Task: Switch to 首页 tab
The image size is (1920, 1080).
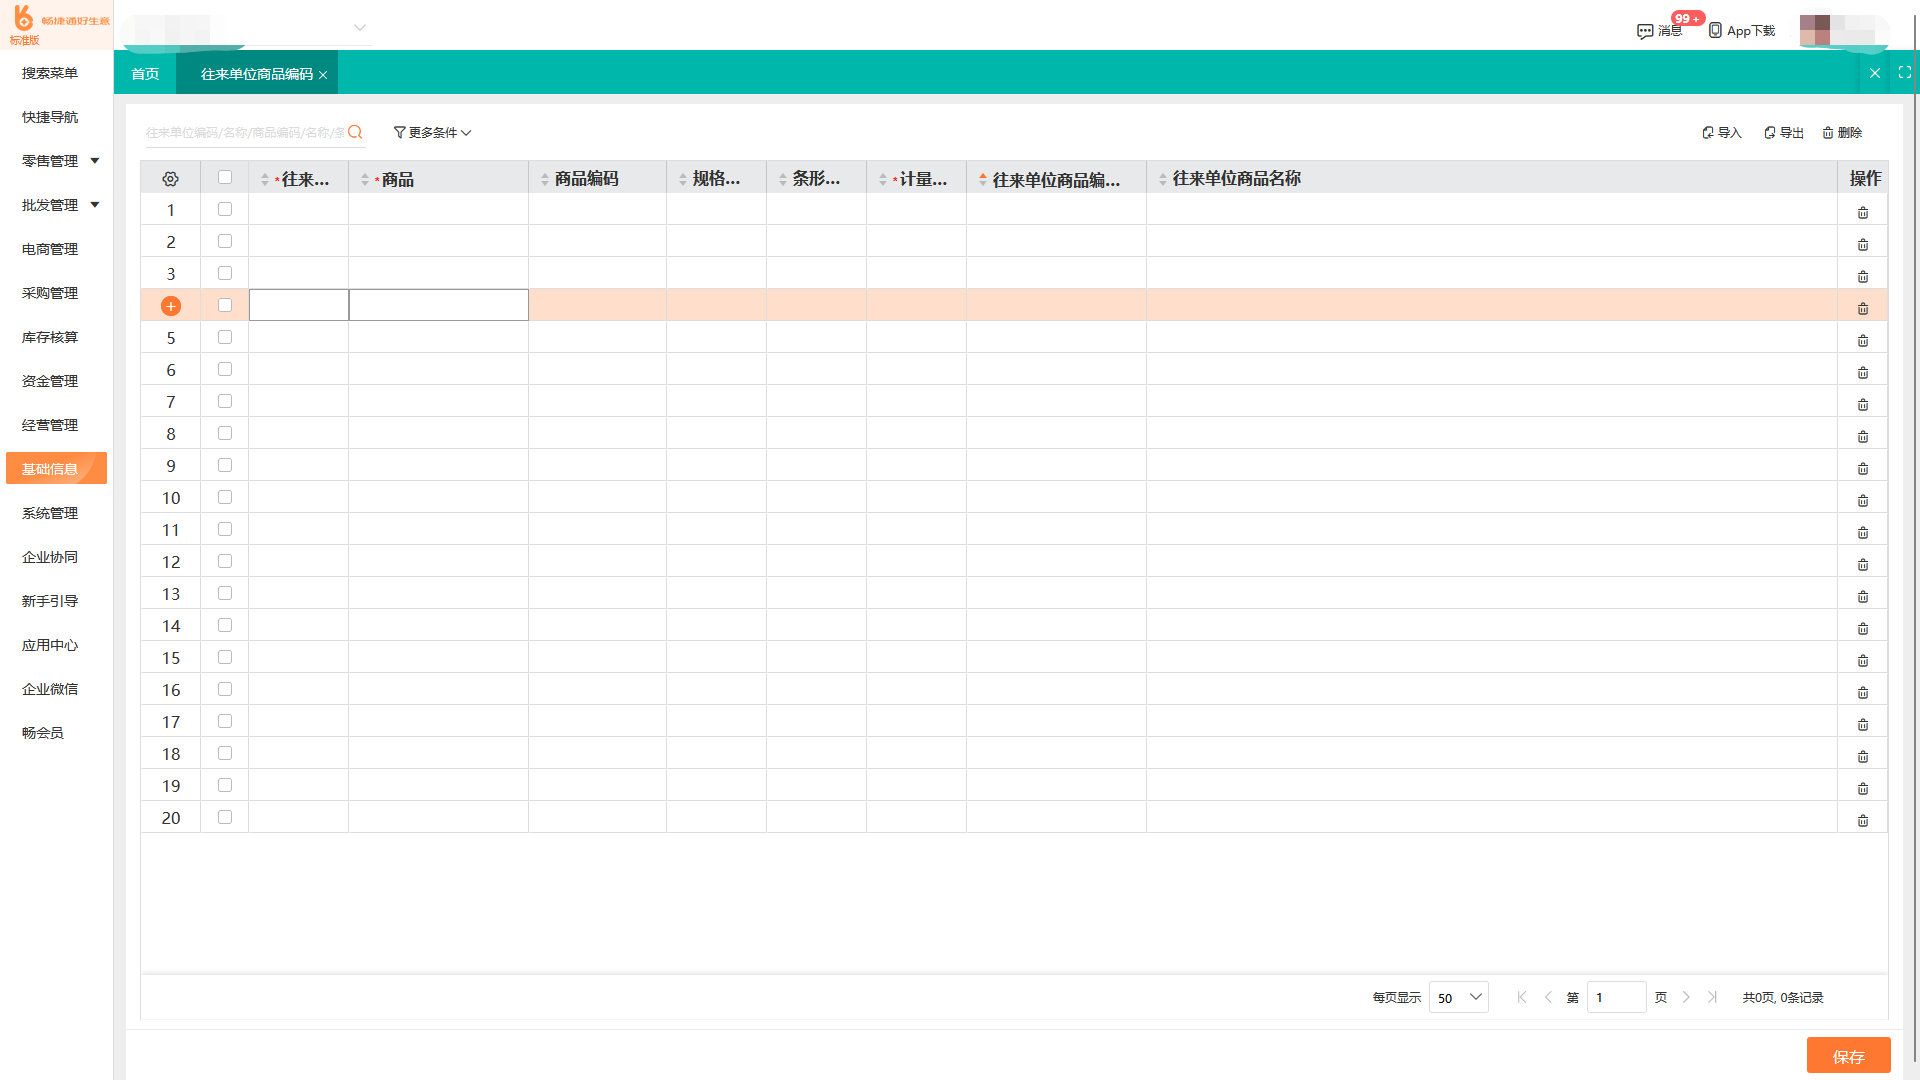Action: (145, 74)
